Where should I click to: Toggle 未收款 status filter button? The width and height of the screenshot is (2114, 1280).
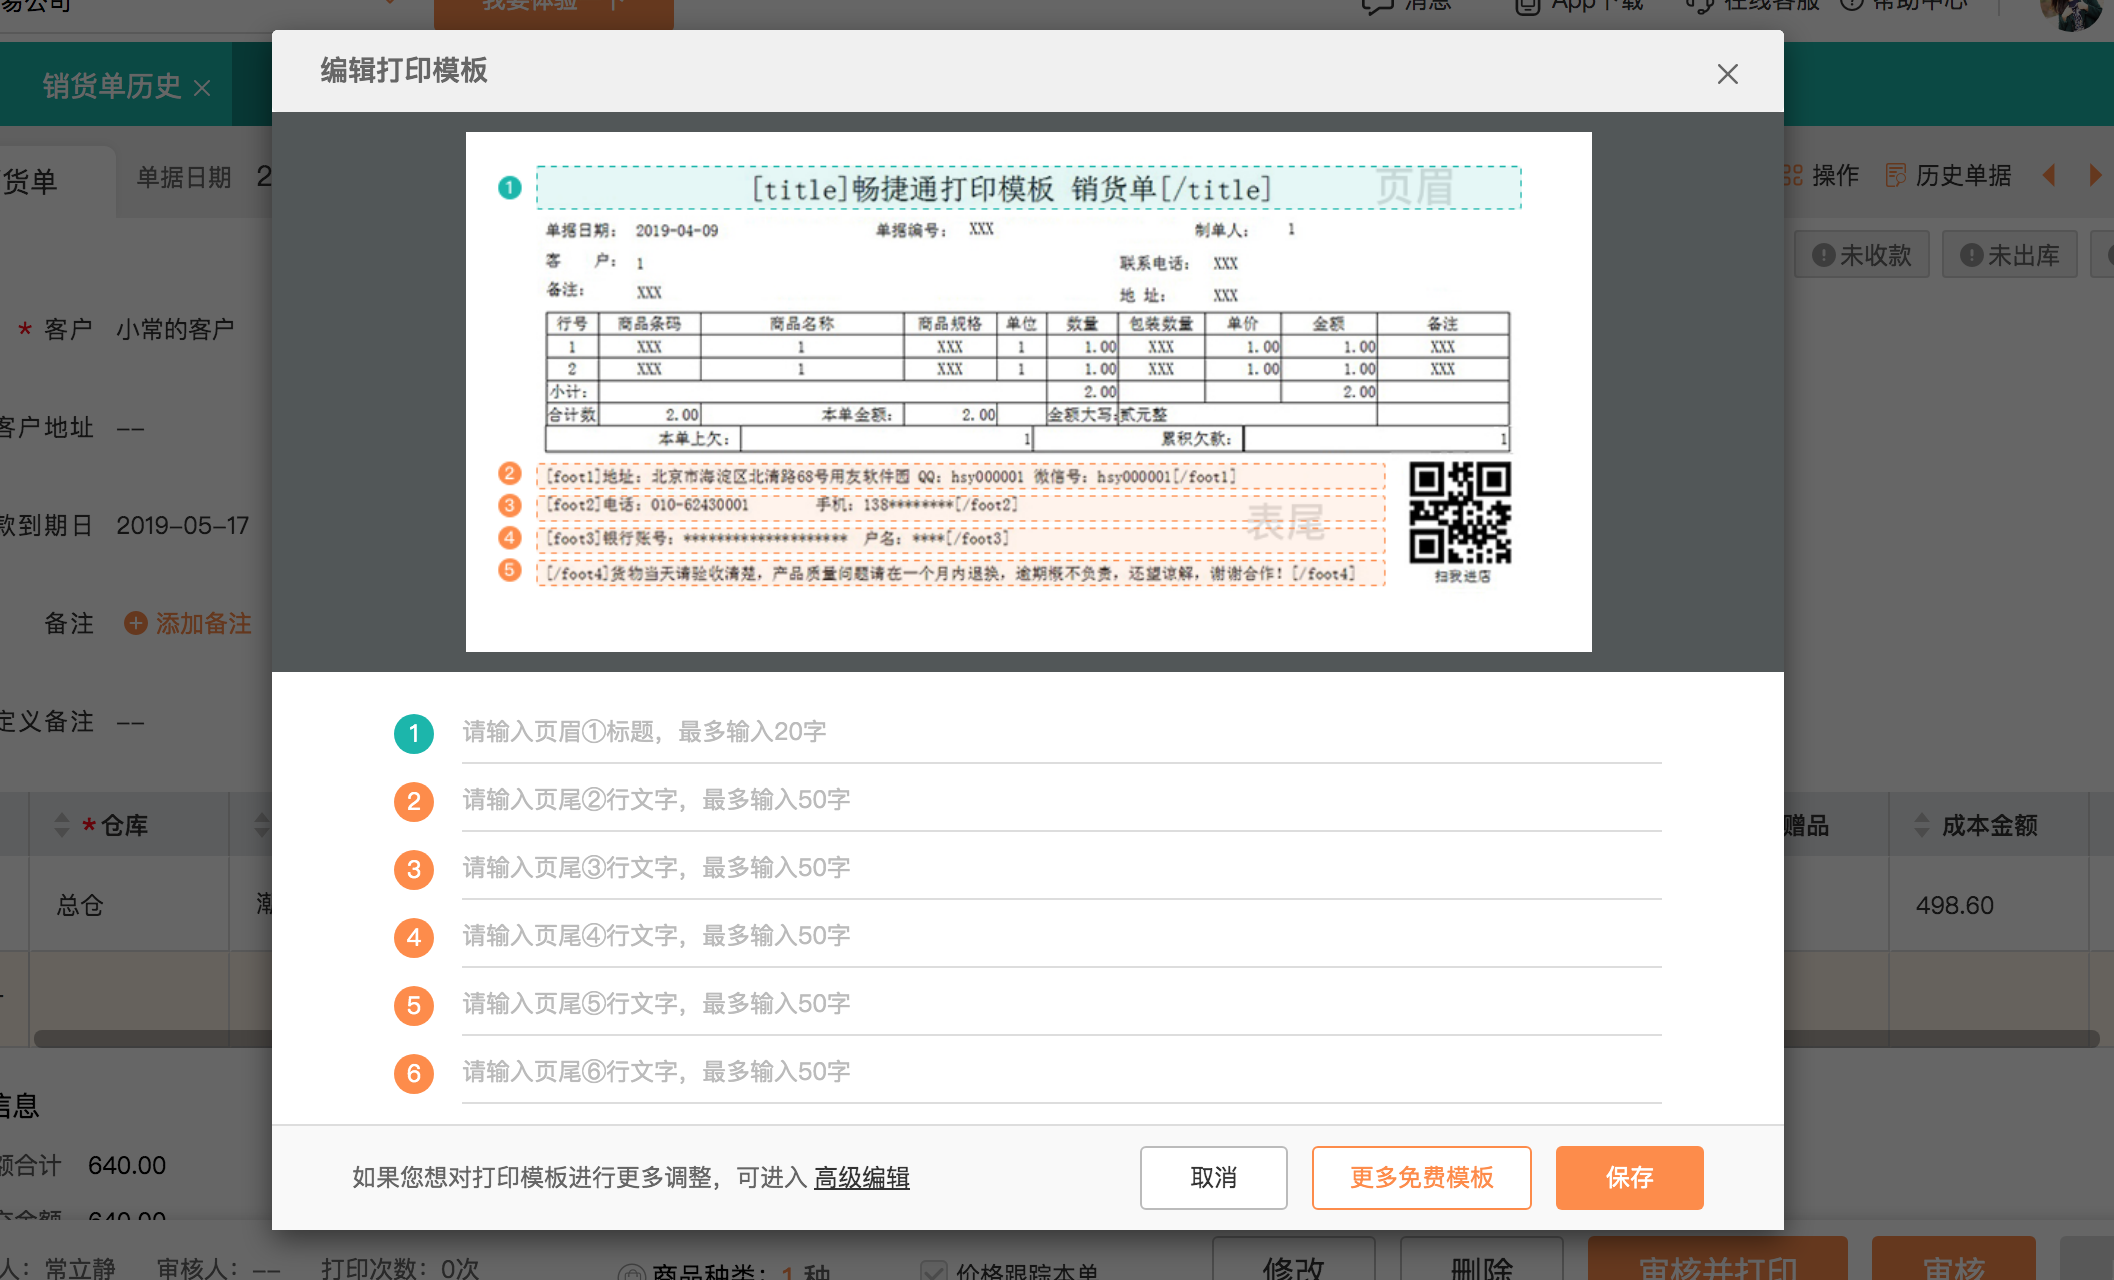point(1859,255)
